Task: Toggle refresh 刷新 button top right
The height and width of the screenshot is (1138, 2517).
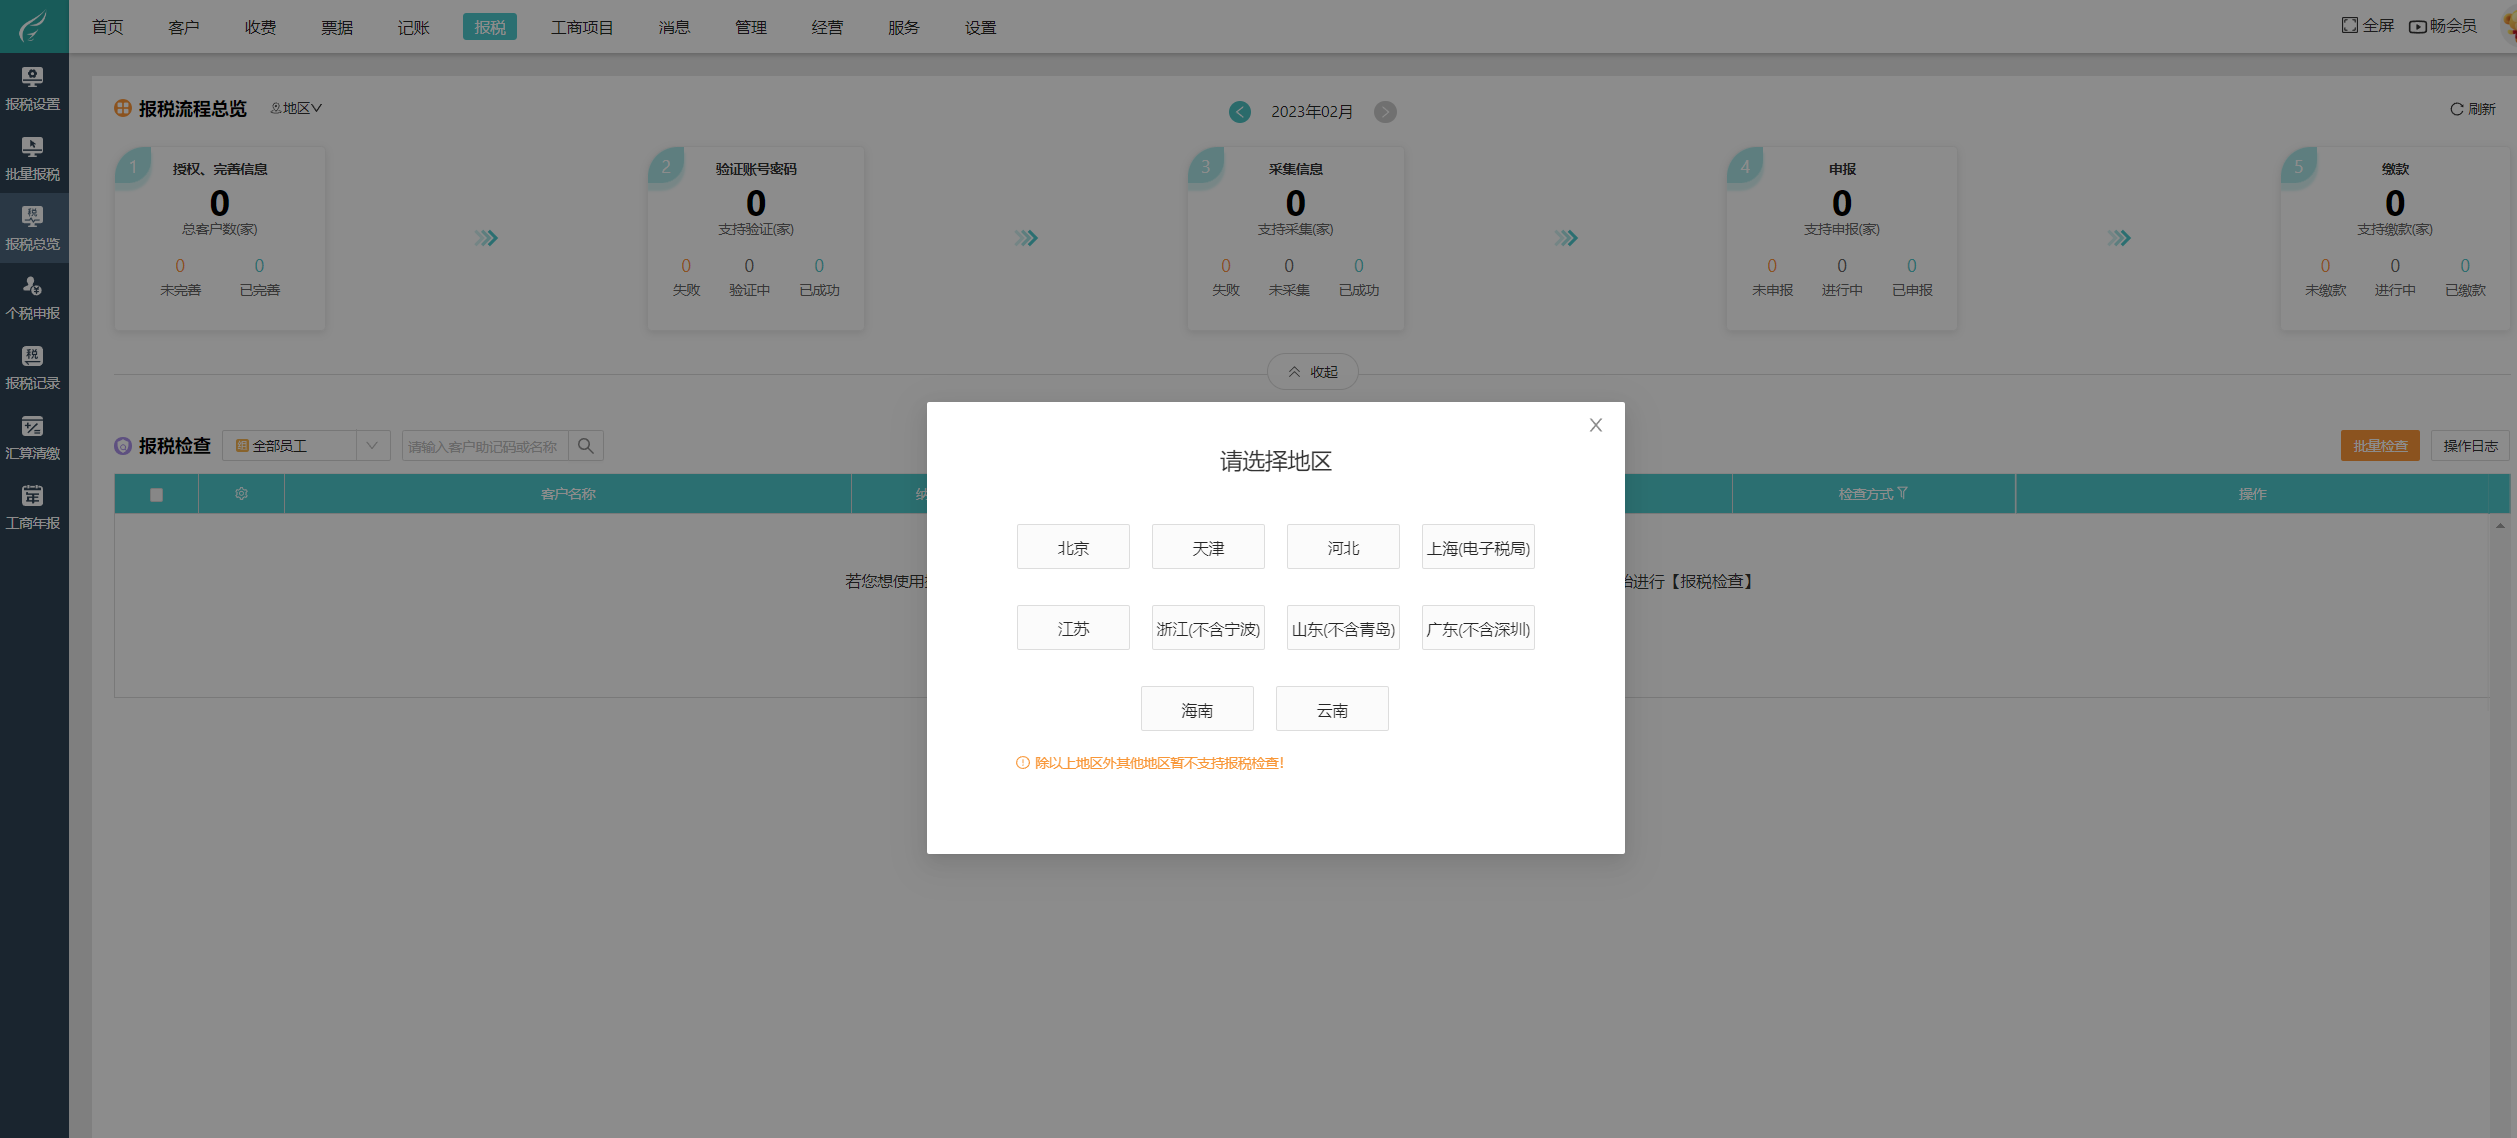Action: click(x=2477, y=109)
